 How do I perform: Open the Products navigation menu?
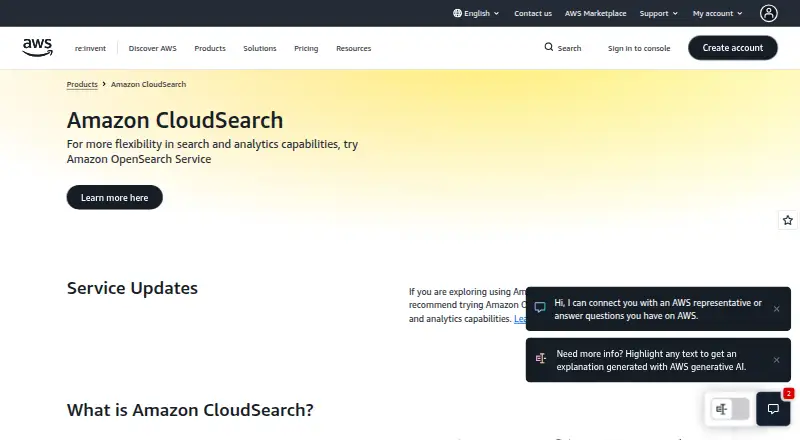coord(210,48)
